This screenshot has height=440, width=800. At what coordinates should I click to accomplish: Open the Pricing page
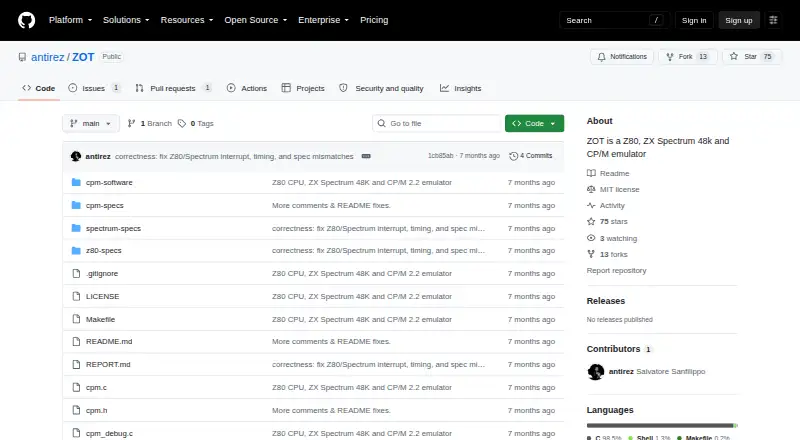tap(374, 20)
